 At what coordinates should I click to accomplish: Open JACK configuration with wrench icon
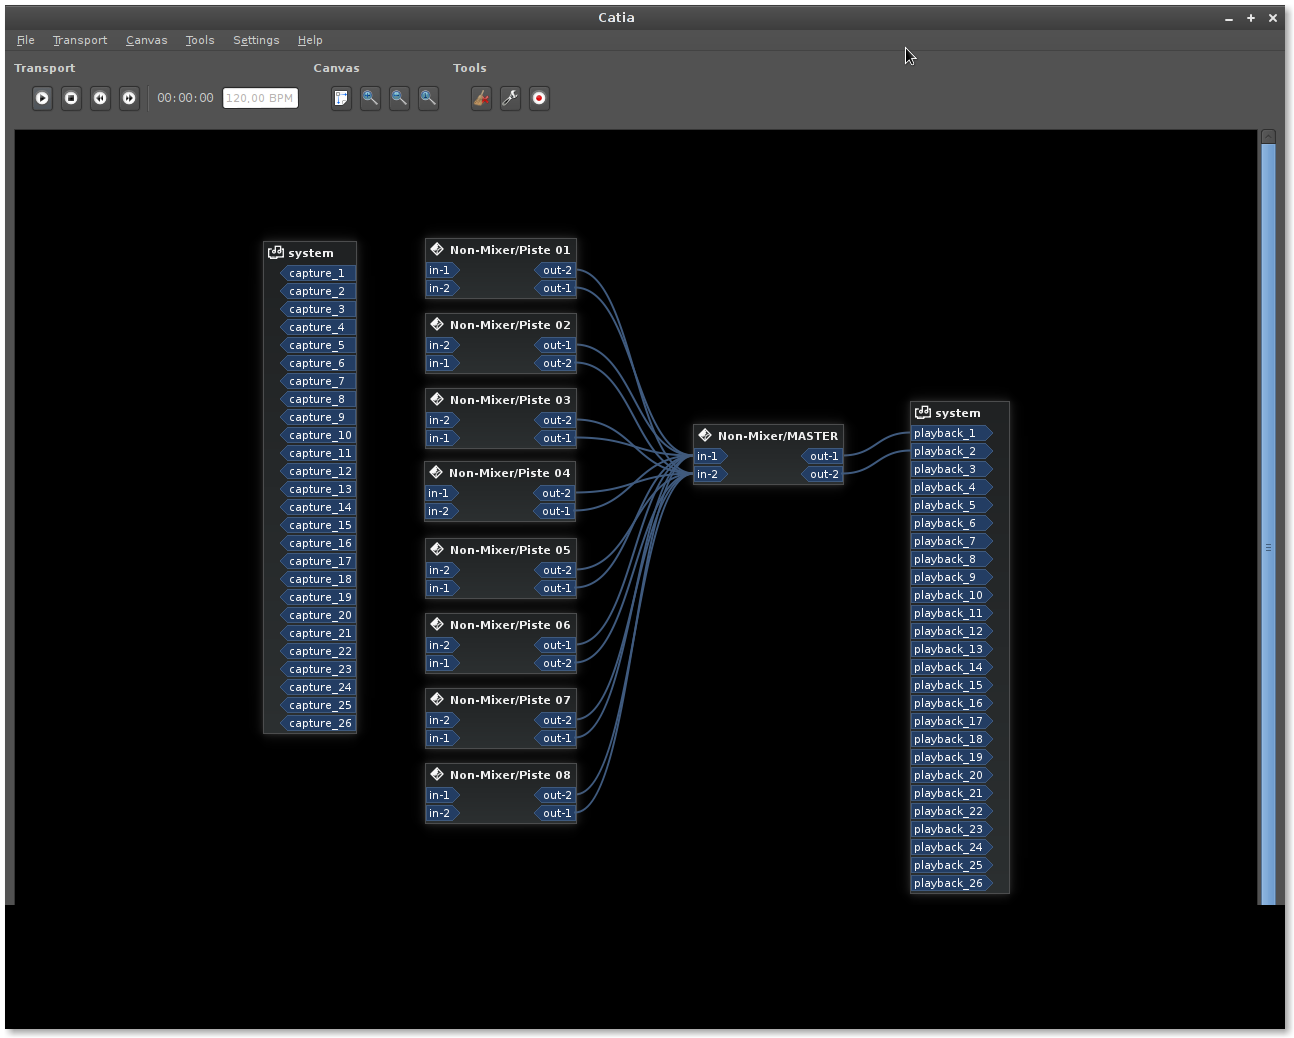click(510, 98)
